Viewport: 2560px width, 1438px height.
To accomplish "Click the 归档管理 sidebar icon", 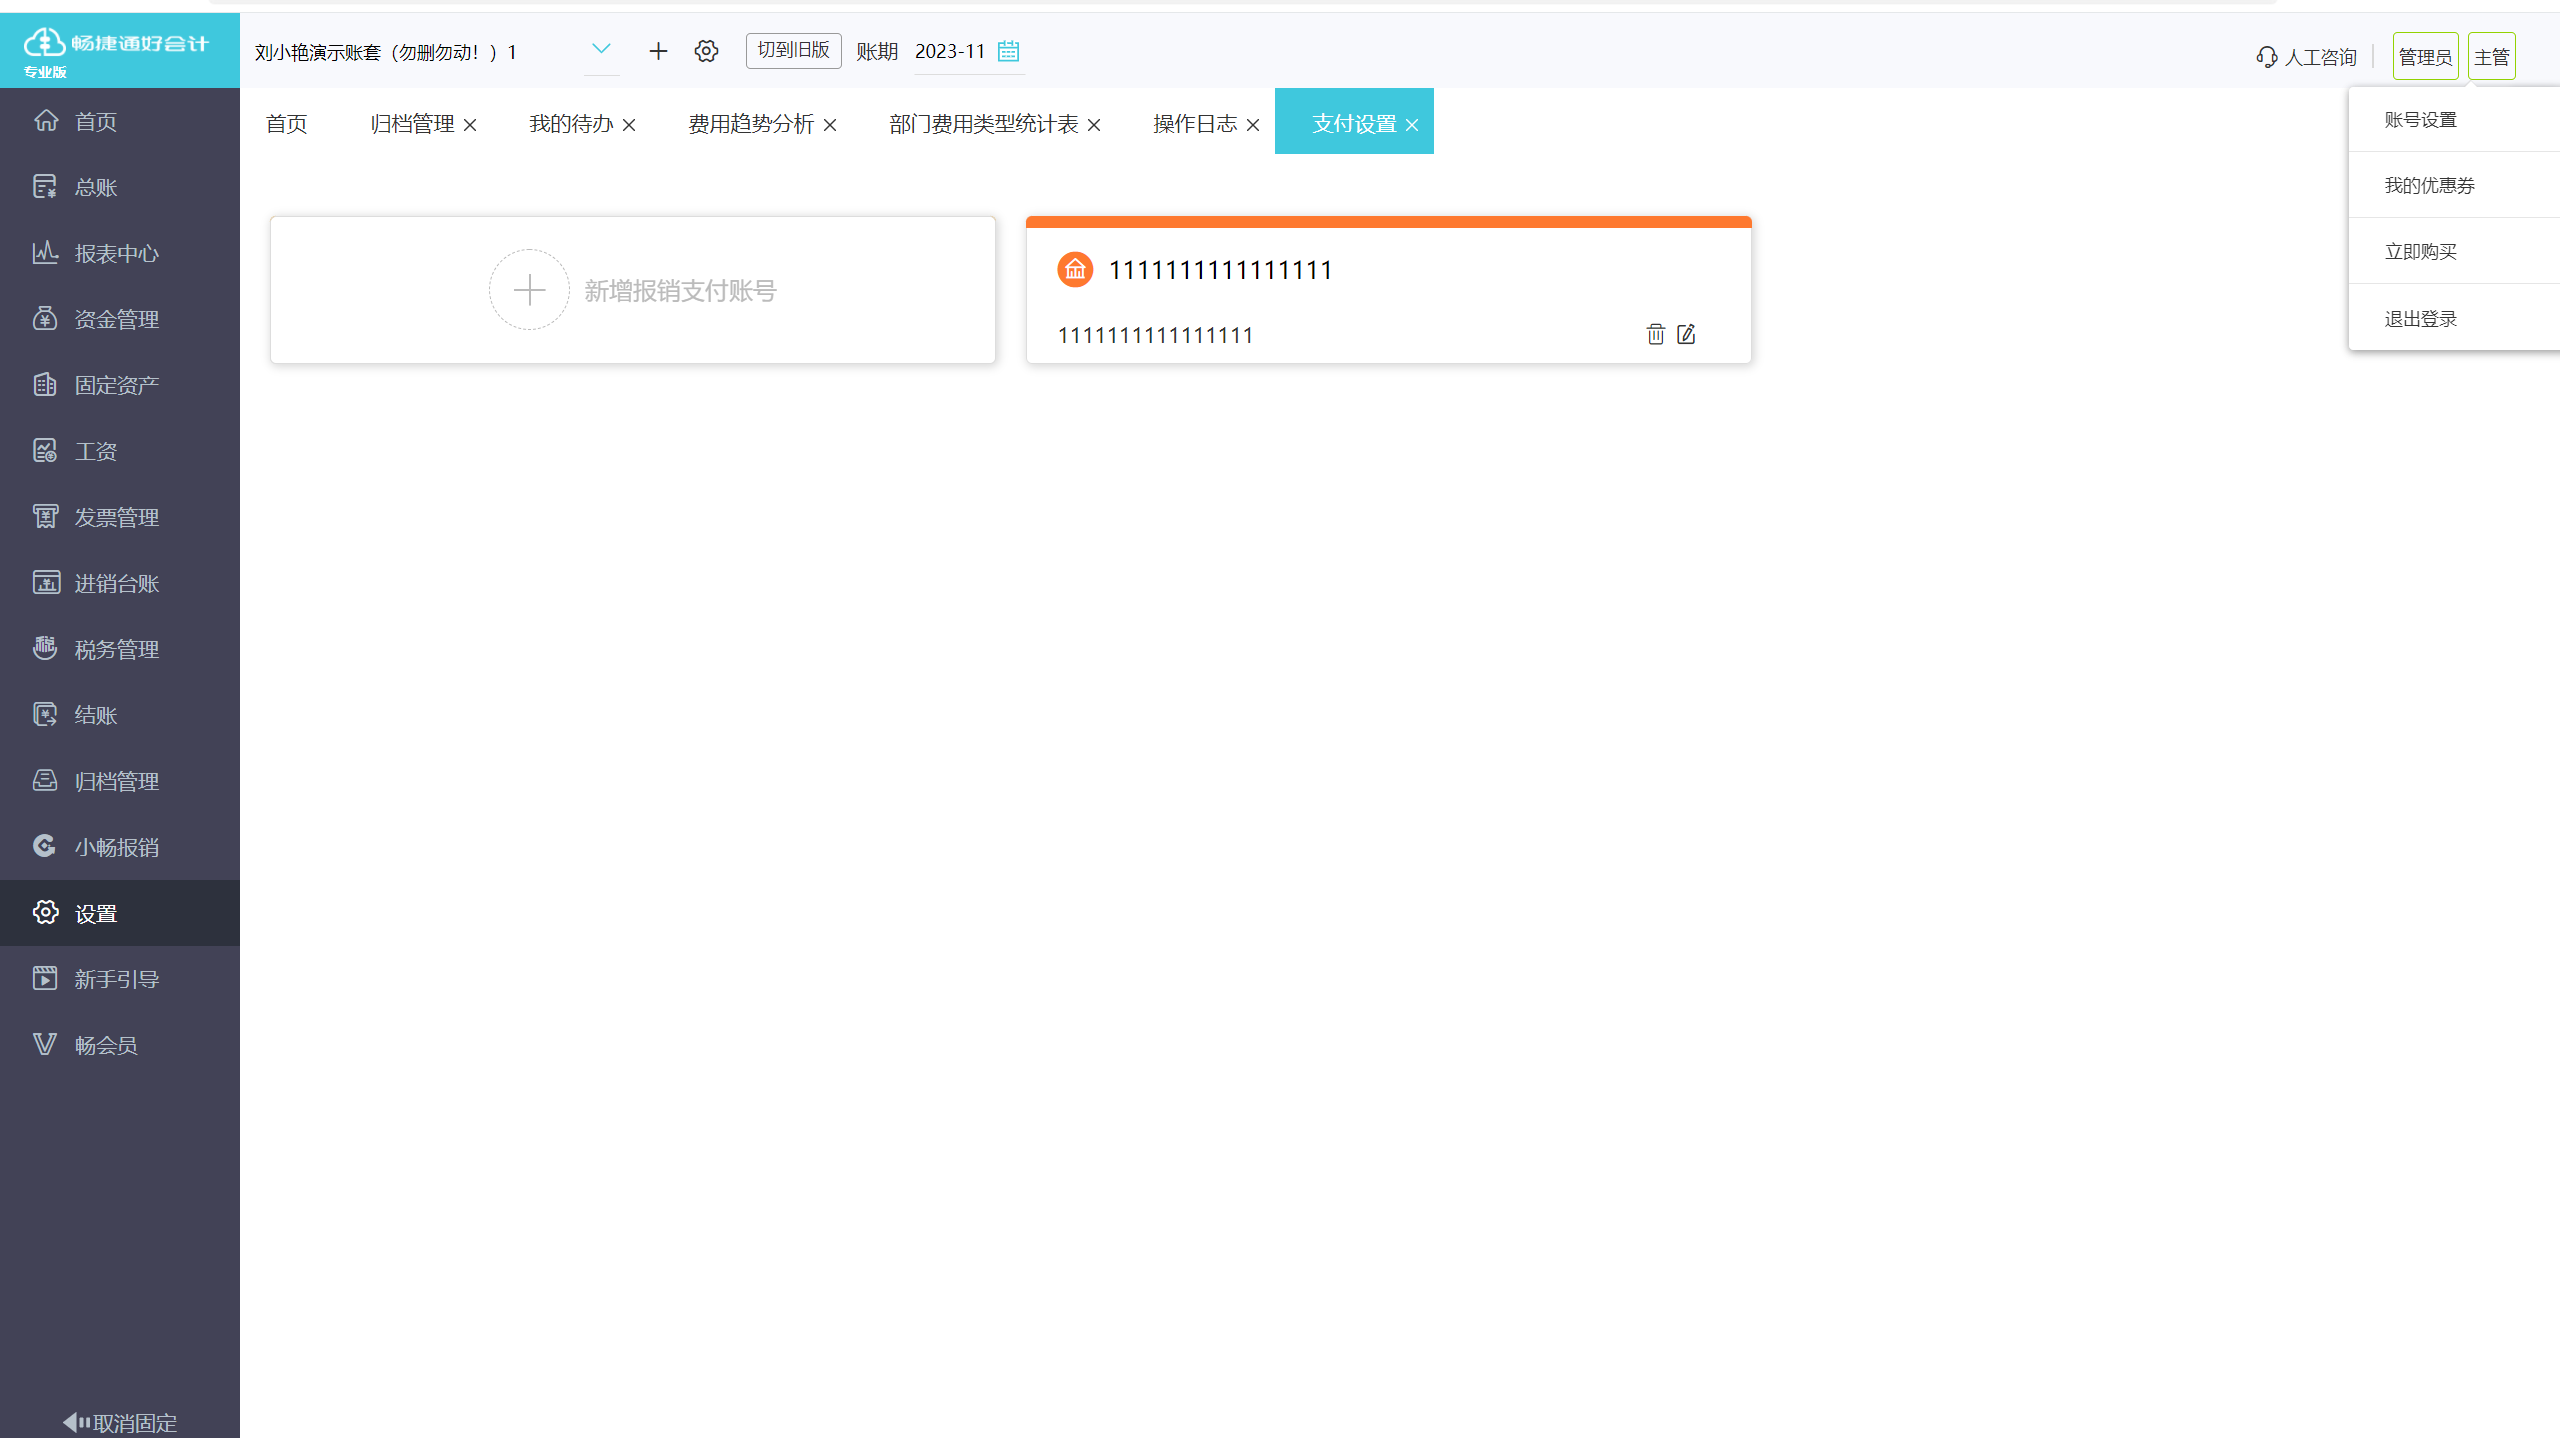I will point(44,779).
